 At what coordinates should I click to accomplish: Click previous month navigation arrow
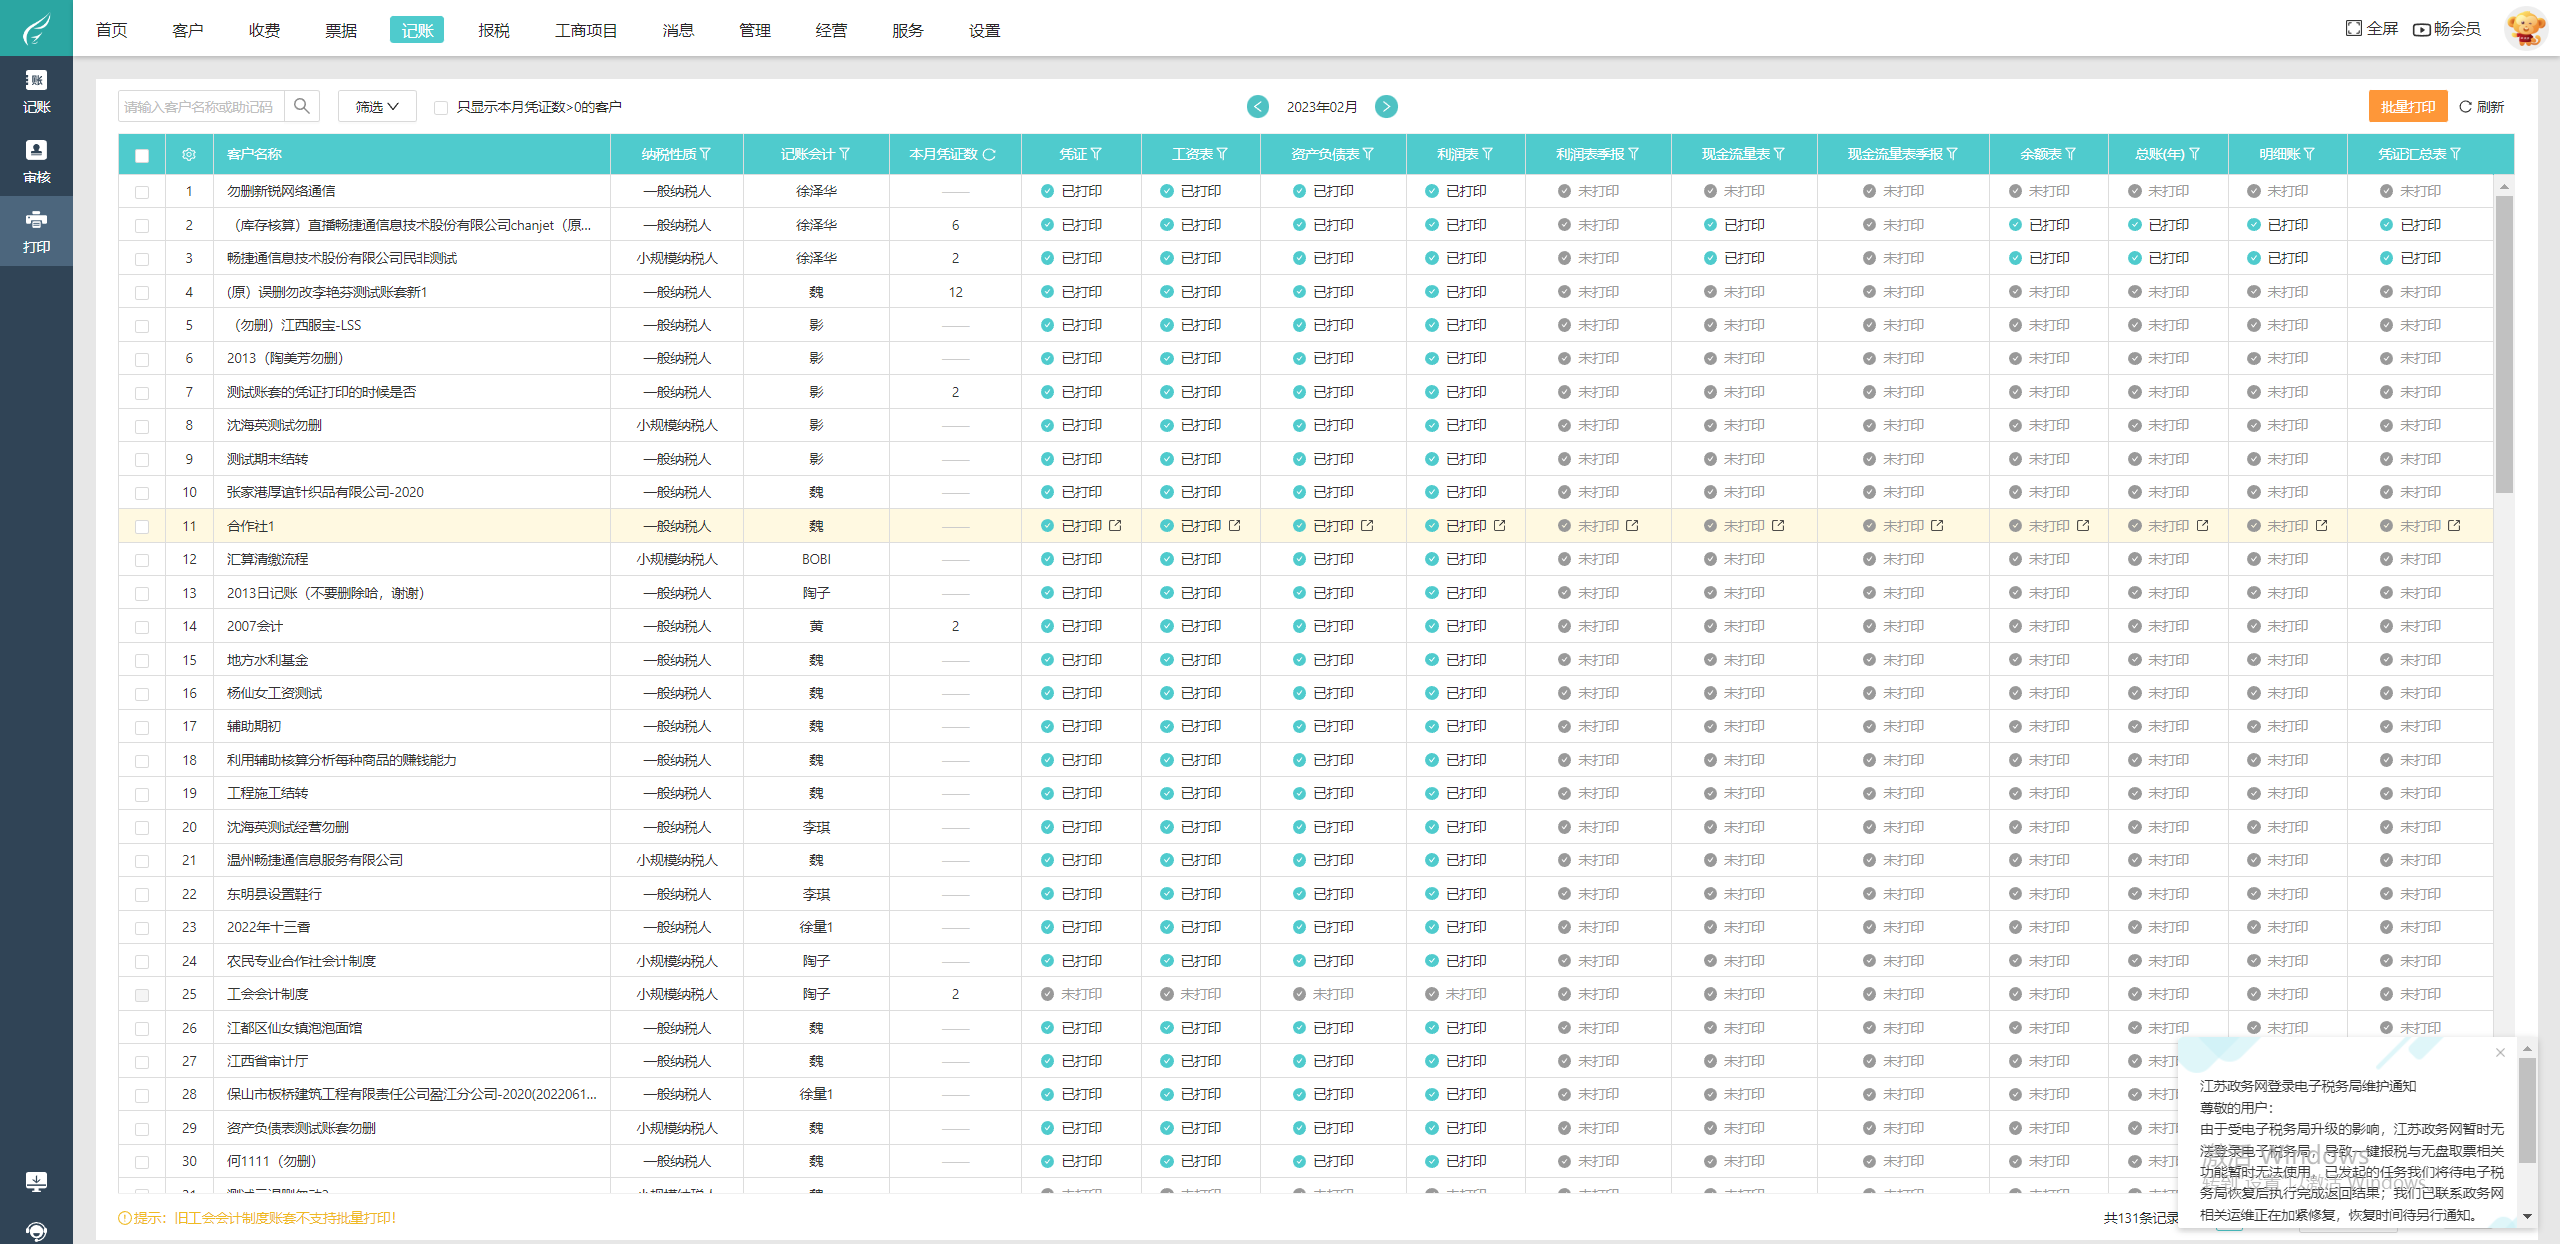point(1259,106)
